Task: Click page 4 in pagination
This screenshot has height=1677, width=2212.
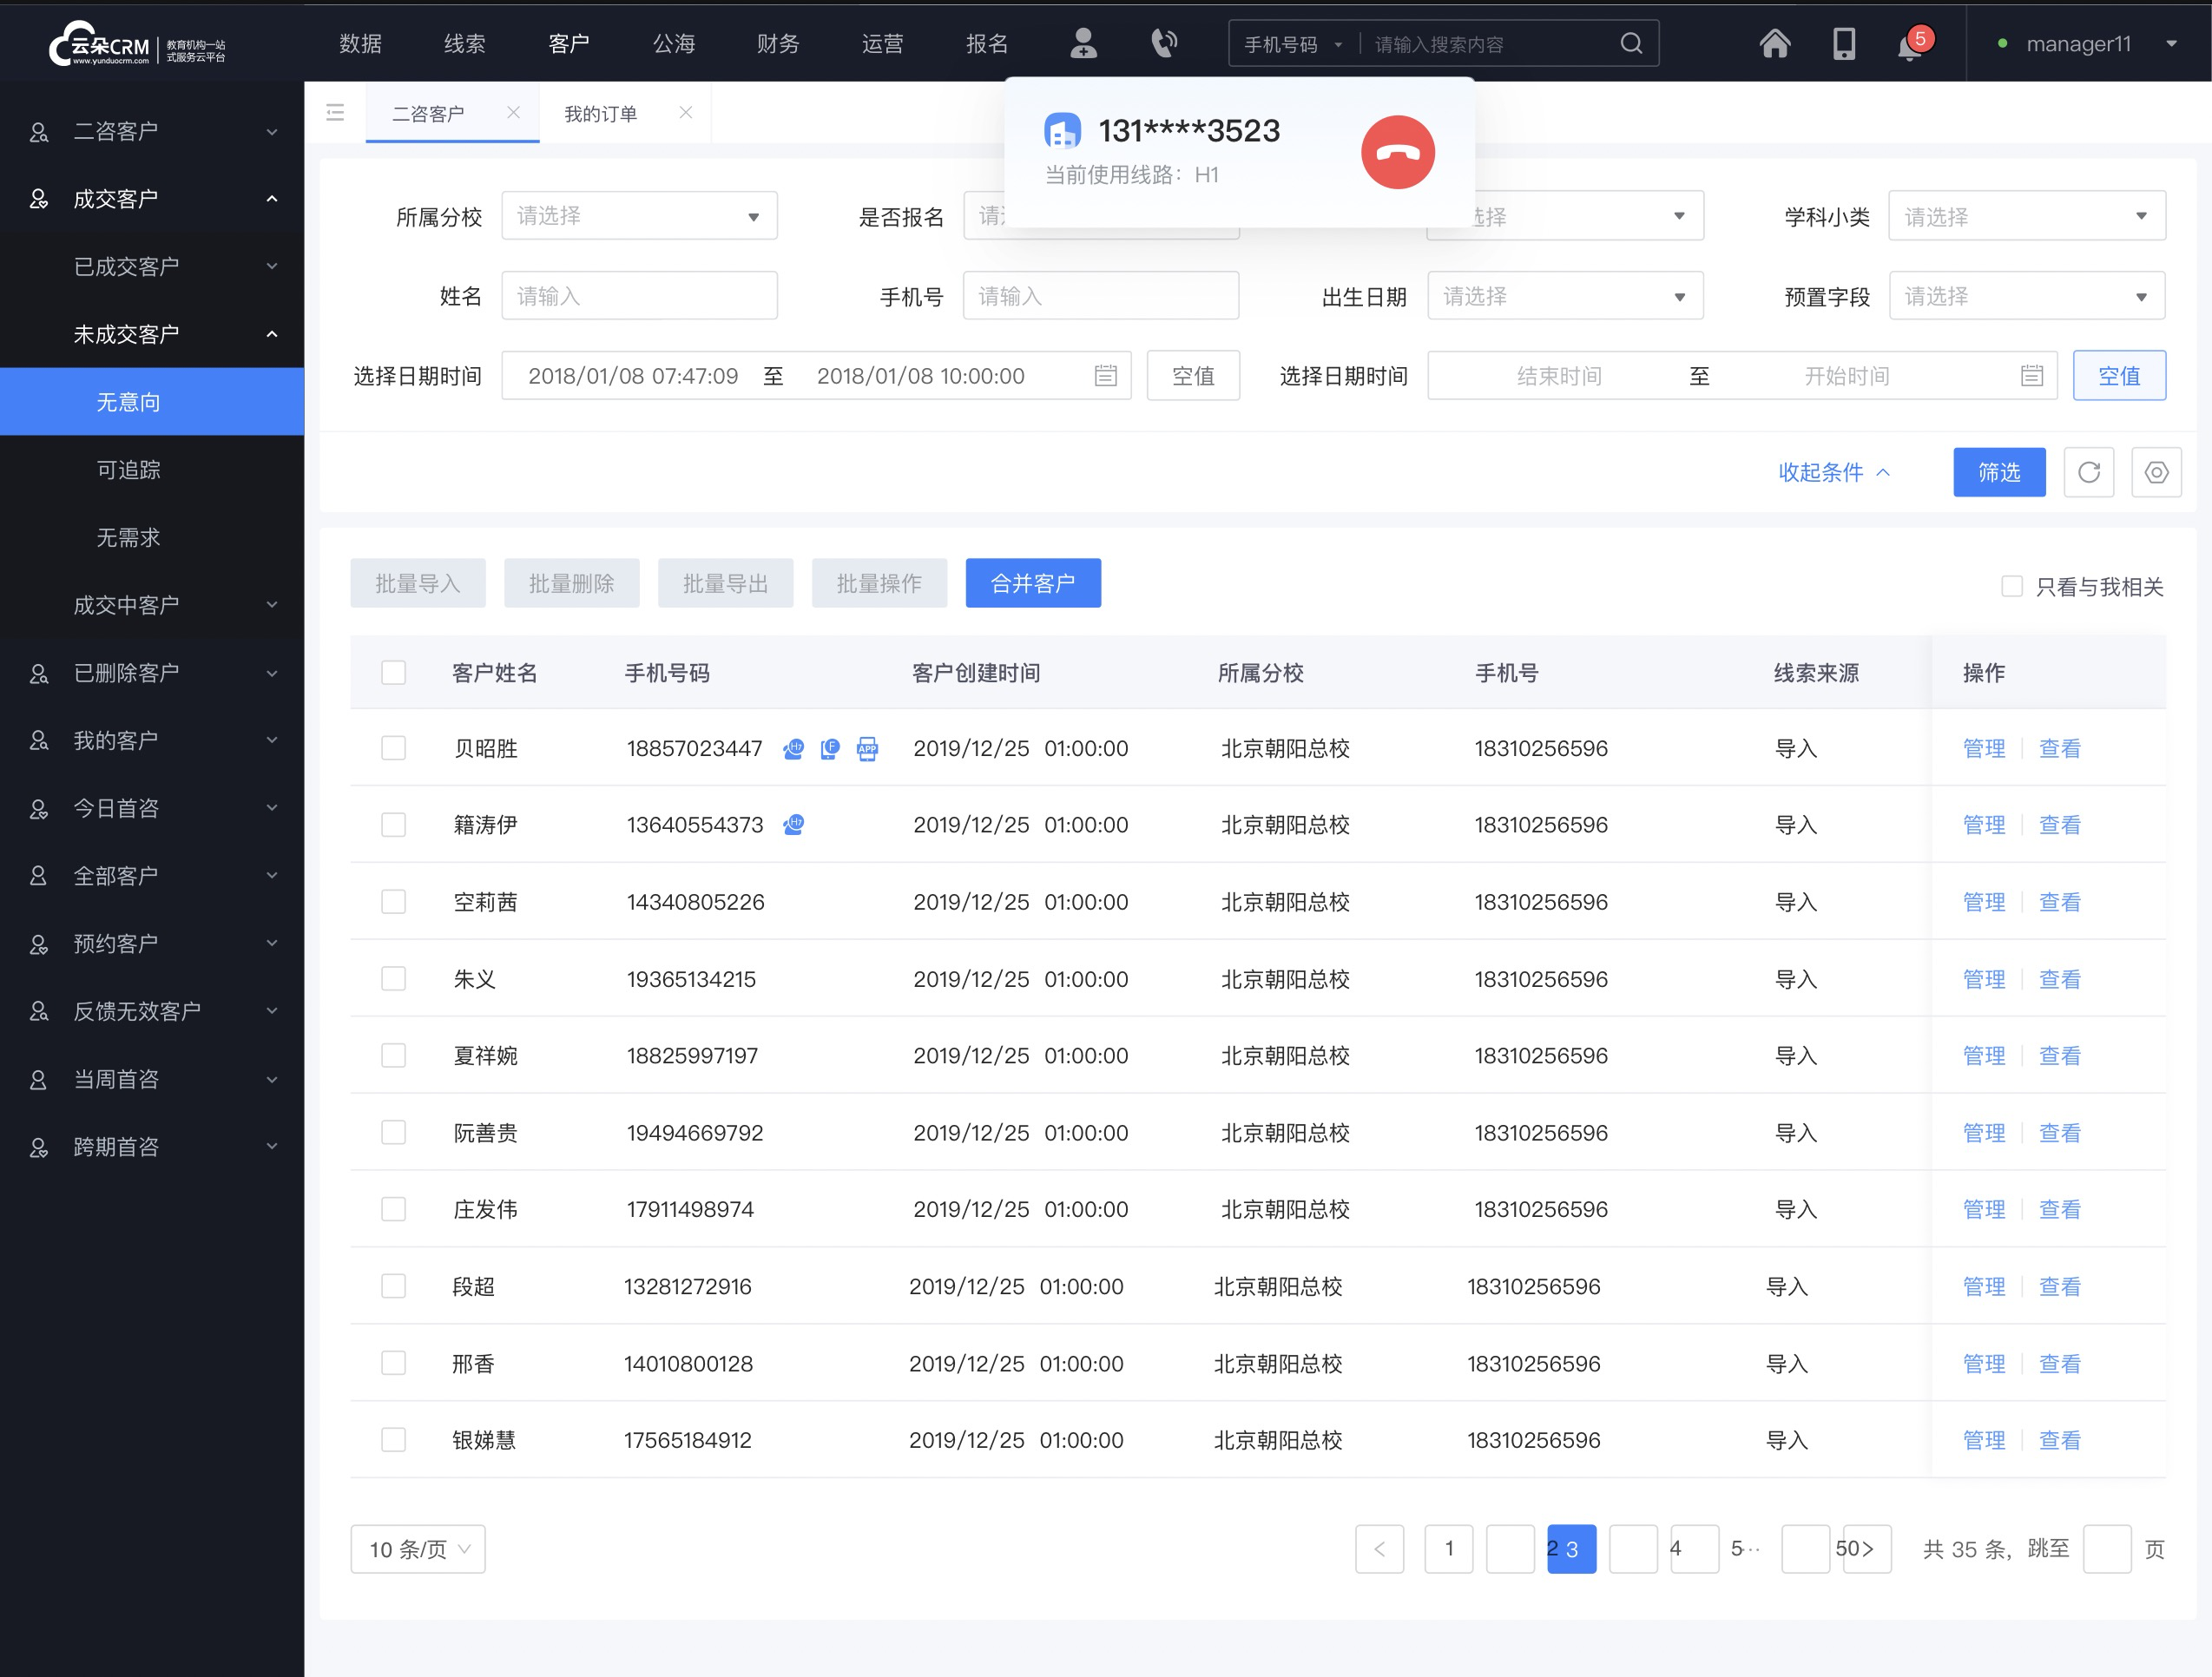Action: pyautogui.click(x=1675, y=1549)
